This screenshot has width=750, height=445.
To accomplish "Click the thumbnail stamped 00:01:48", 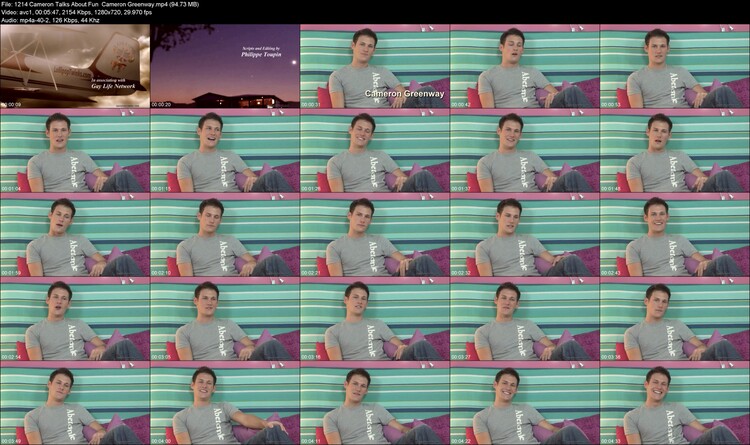I will point(675,151).
